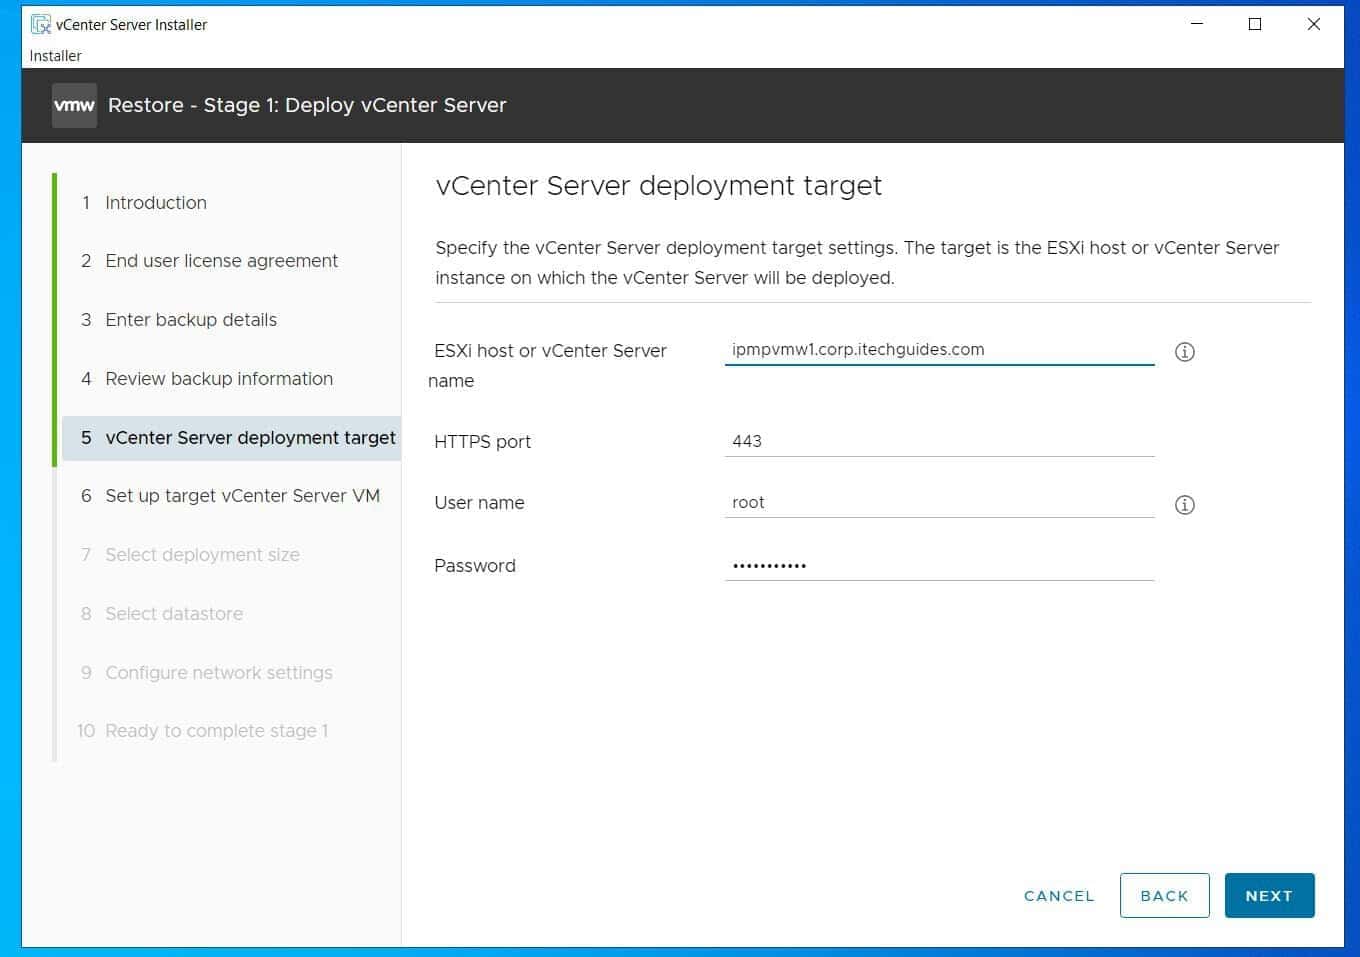
Task: Click the Restore - Stage 1 header title
Action: click(x=307, y=105)
